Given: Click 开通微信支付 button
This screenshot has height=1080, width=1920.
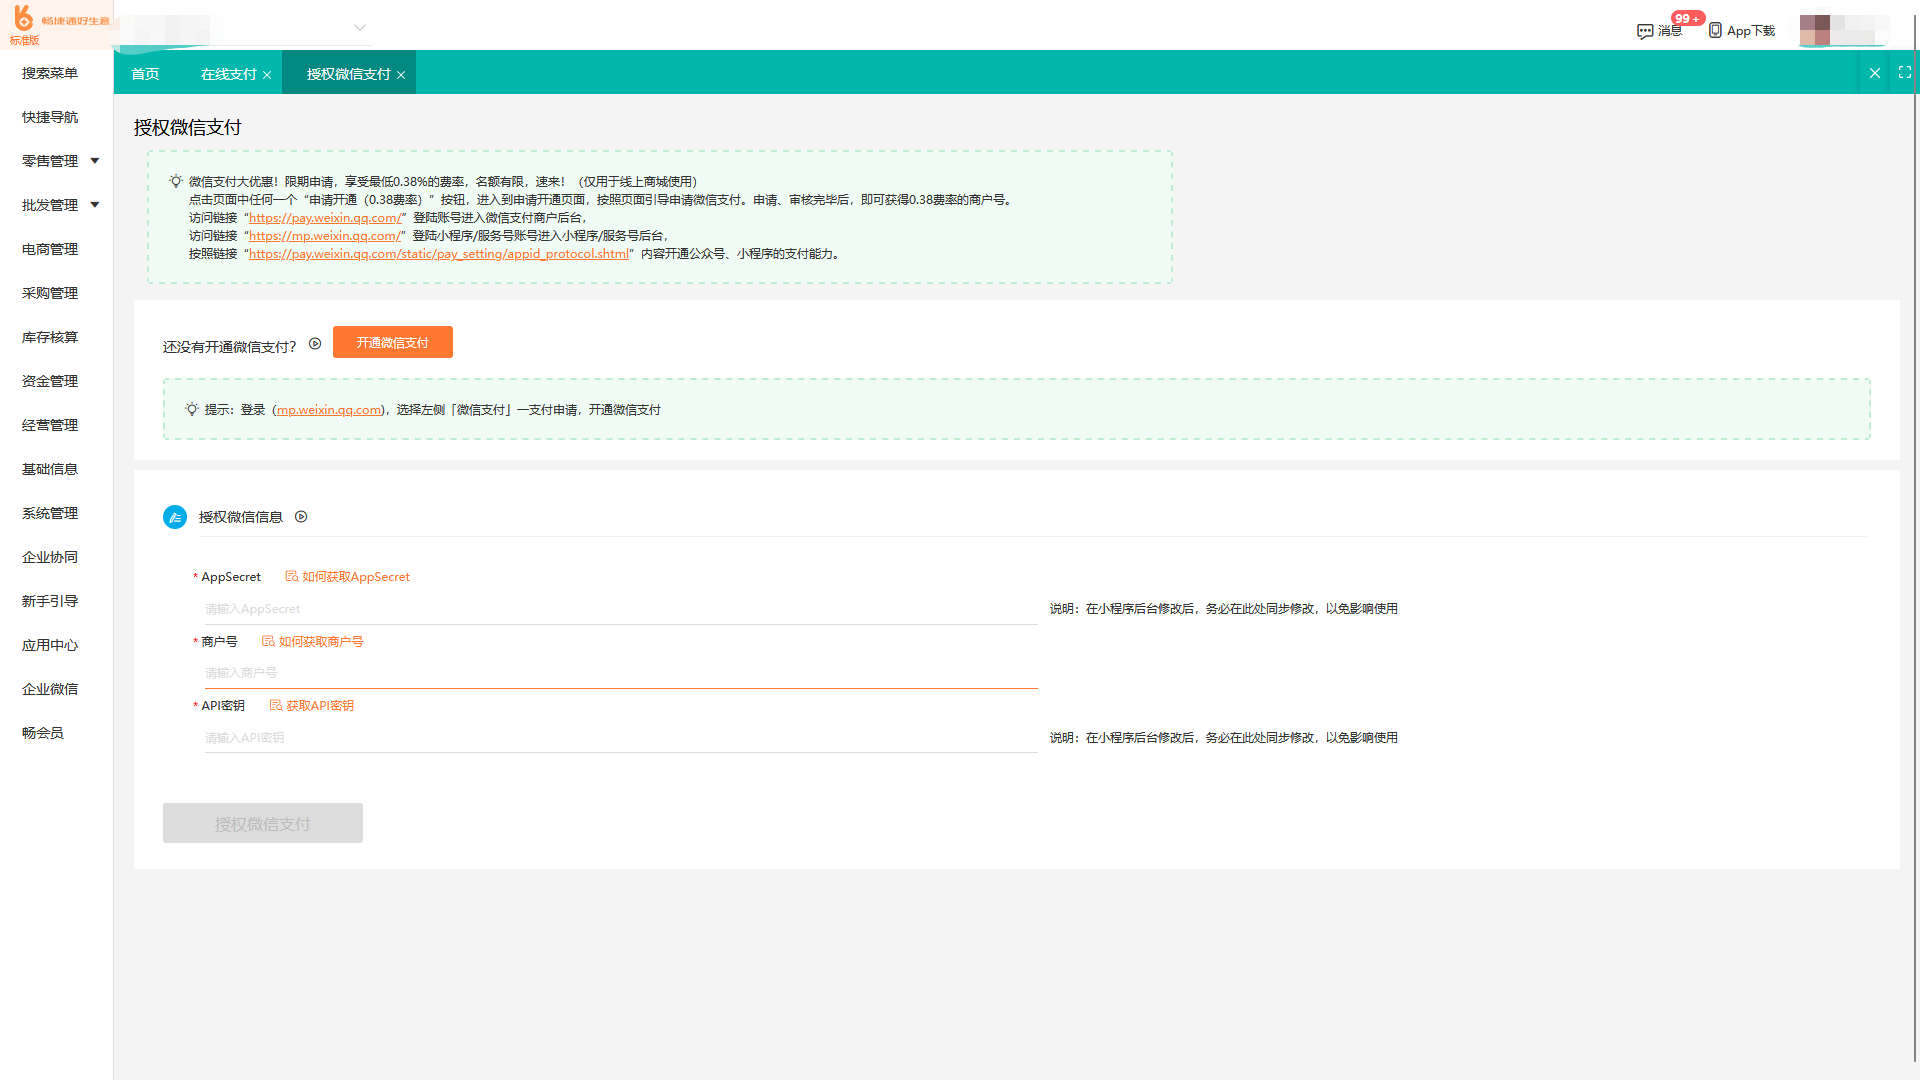Looking at the screenshot, I should [x=392, y=343].
